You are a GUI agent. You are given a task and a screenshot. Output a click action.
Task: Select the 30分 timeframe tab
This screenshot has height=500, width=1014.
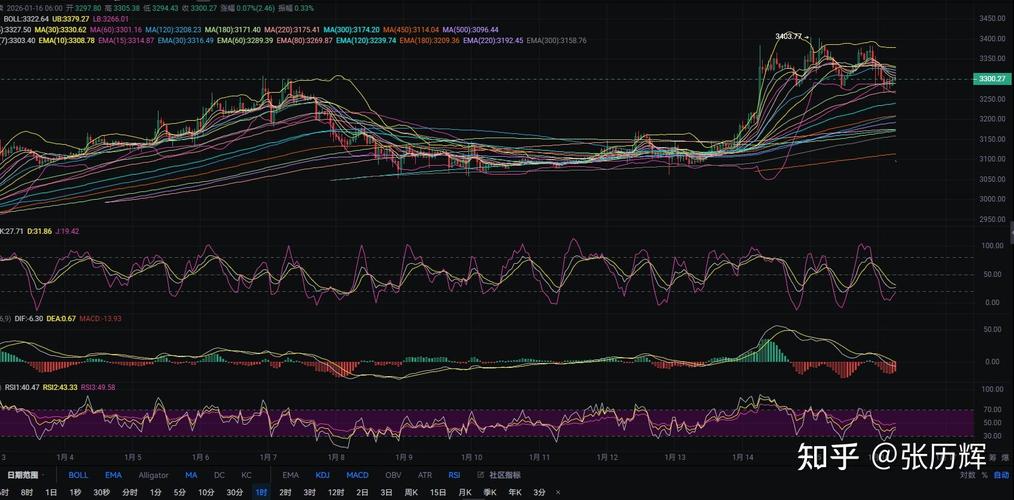coord(234,492)
